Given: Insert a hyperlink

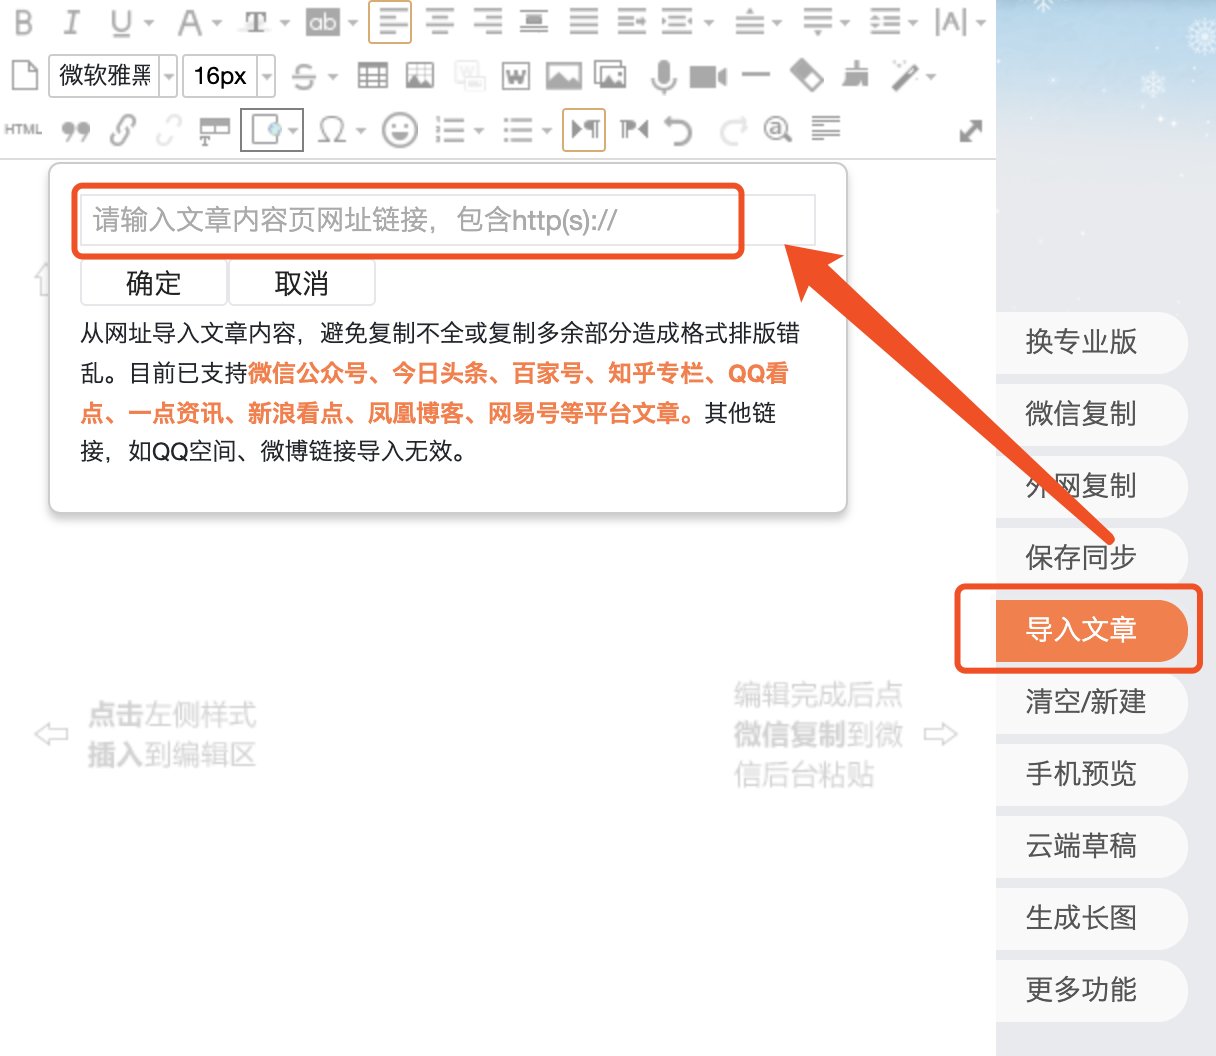Looking at the screenshot, I should click(x=122, y=129).
